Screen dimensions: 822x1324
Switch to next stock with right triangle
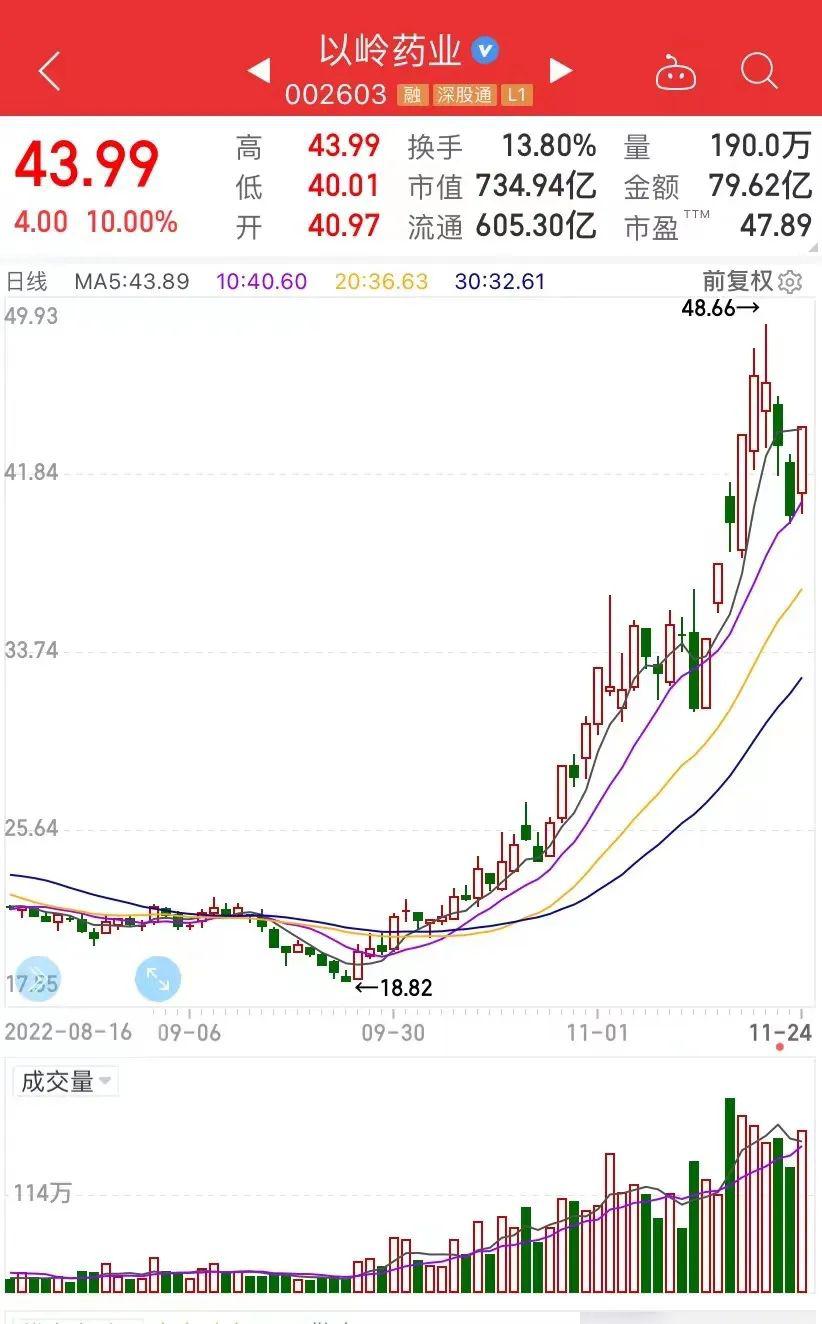(561, 71)
